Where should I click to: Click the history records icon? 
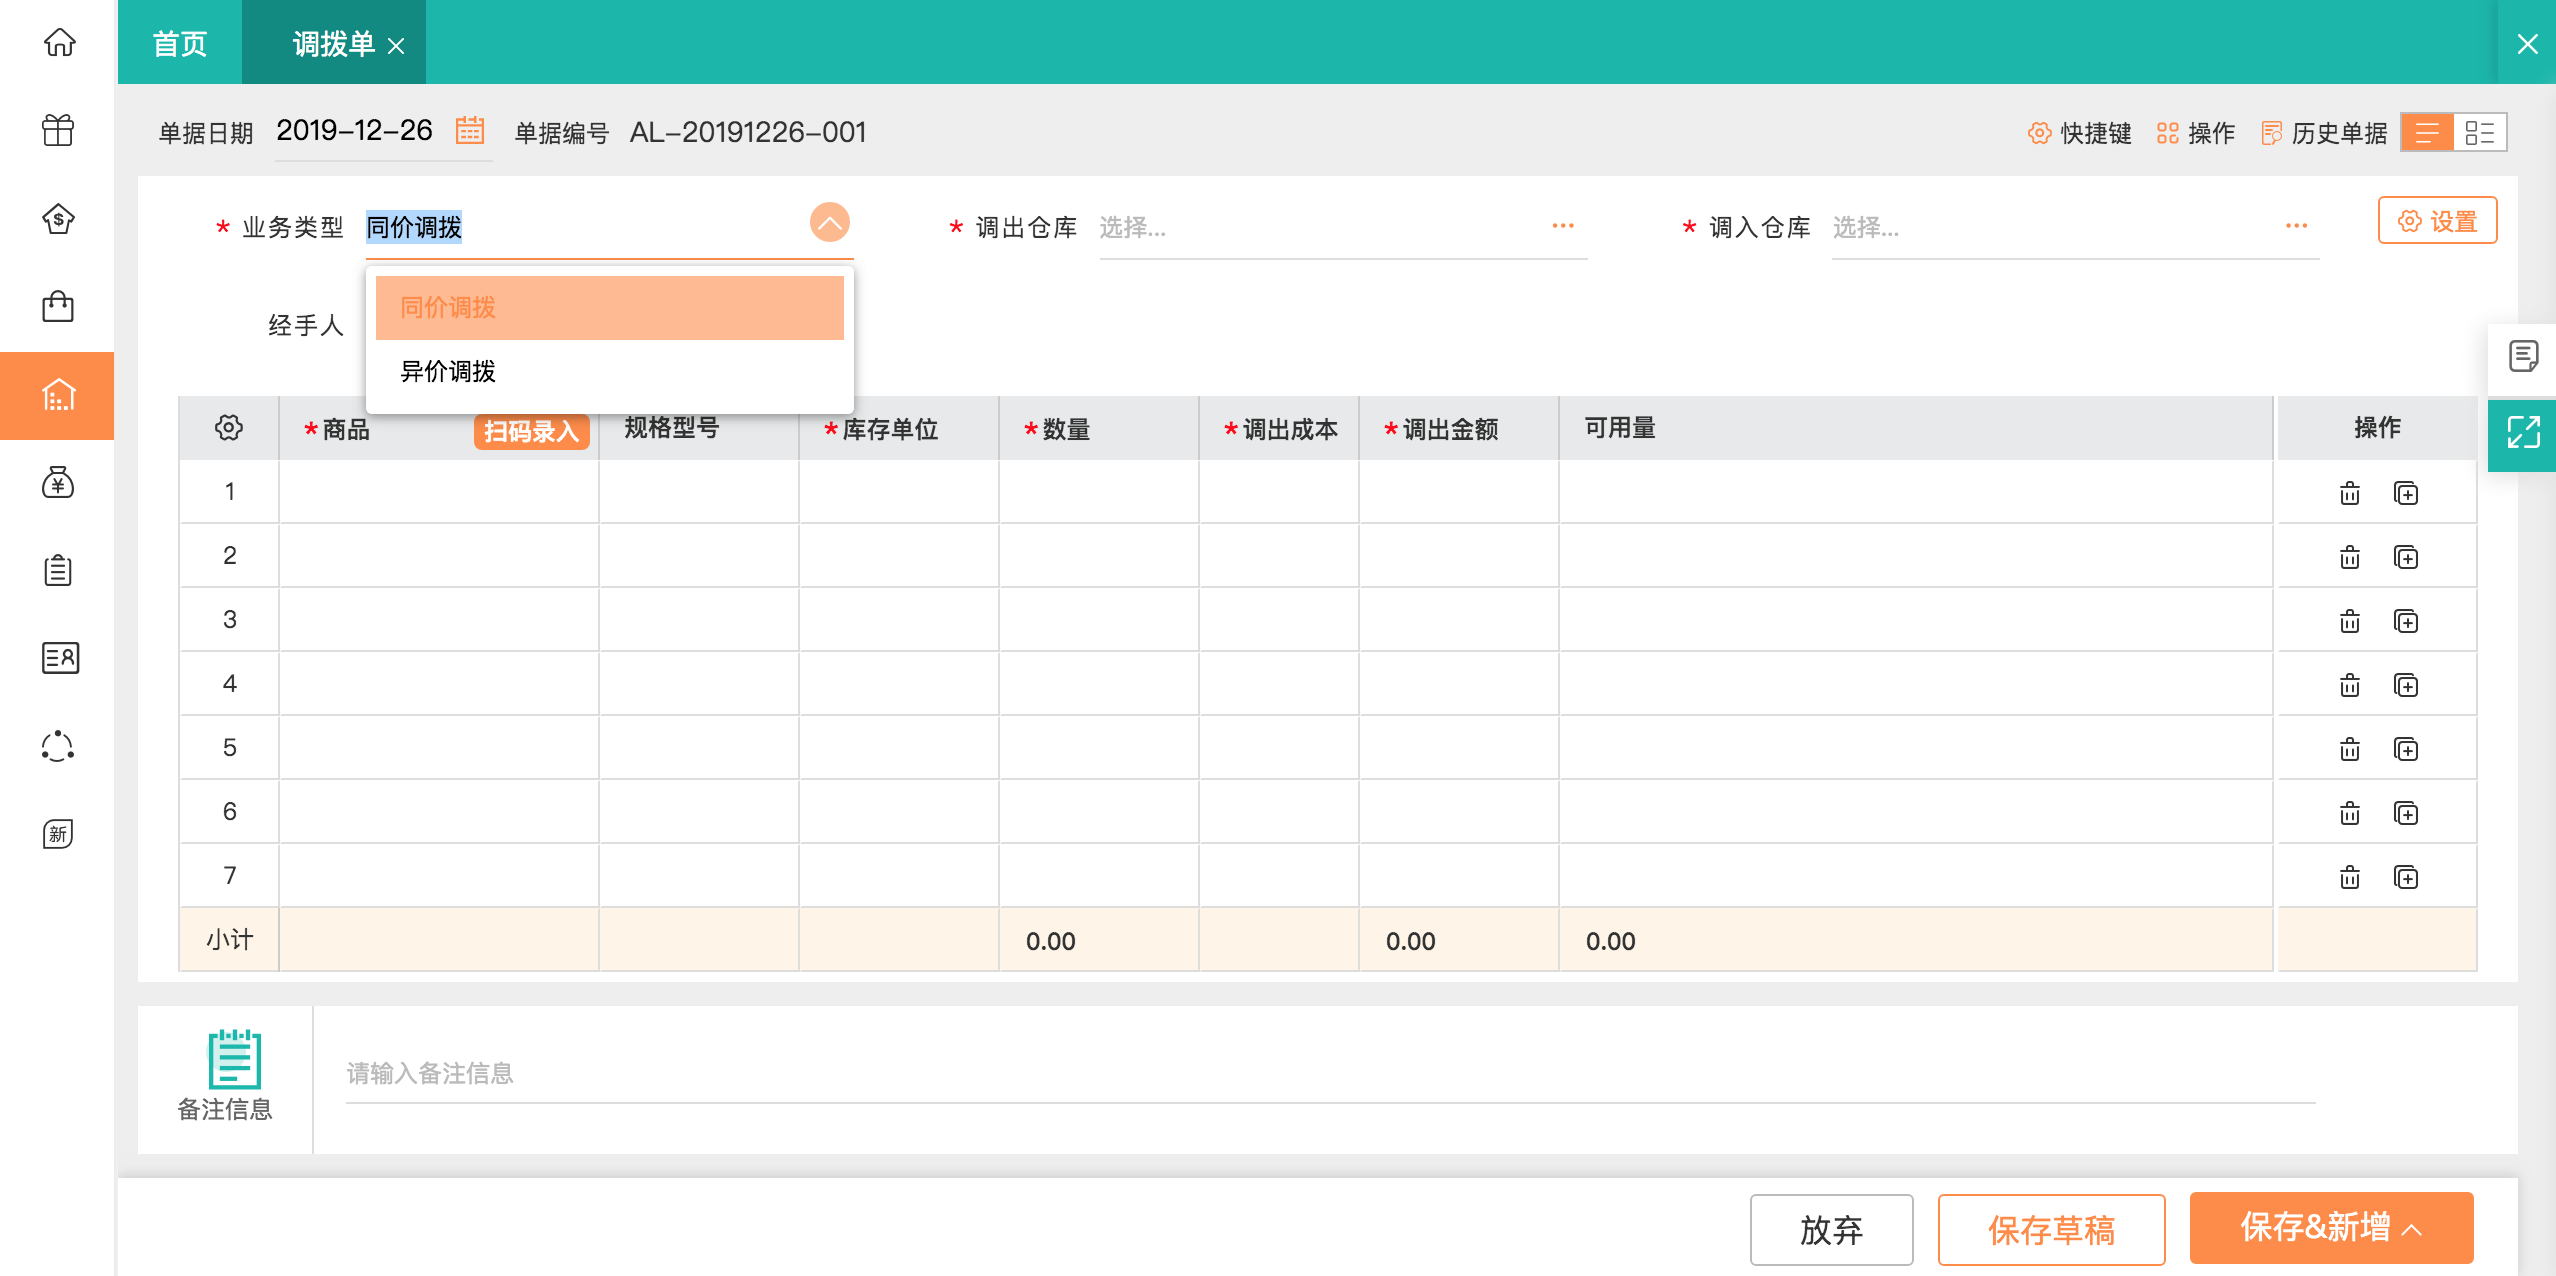pyautogui.click(x=2274, y=134)
